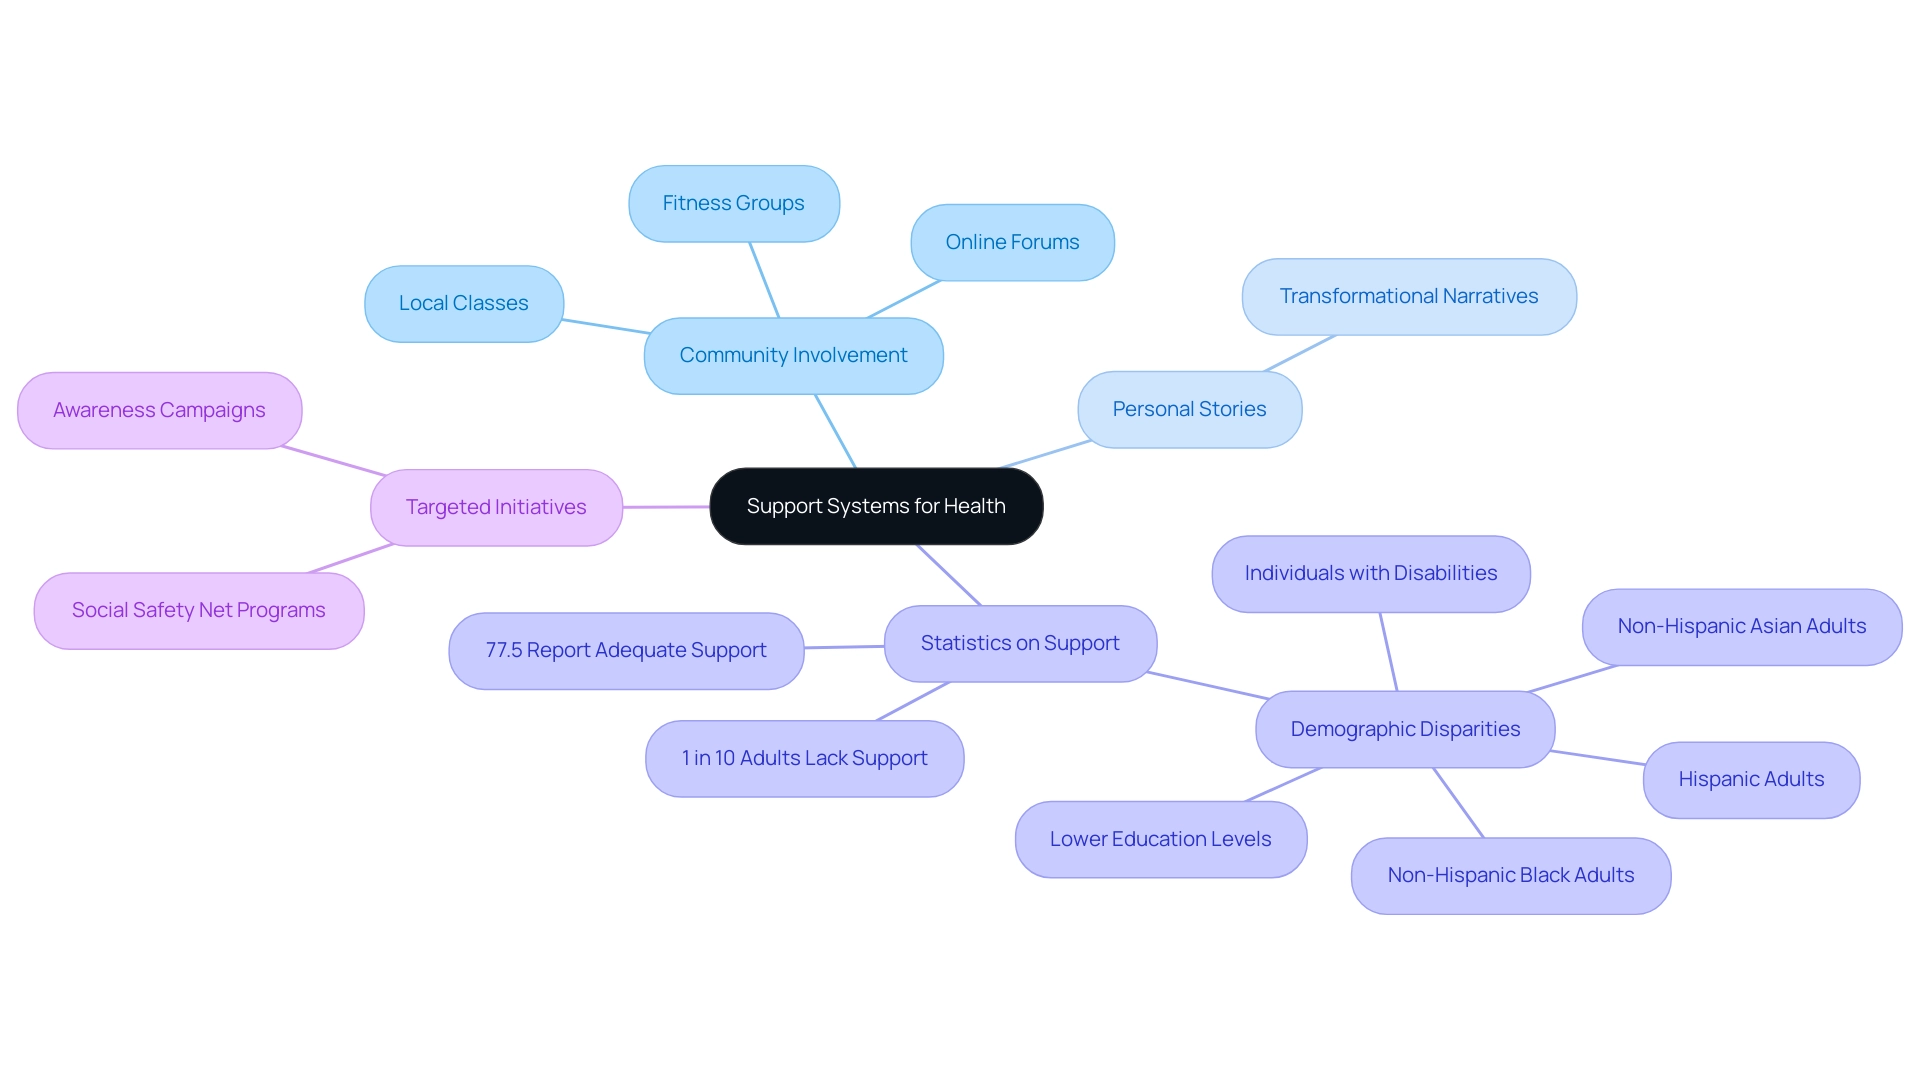Expand the Community Involvement branch

[x=794, y=355]
